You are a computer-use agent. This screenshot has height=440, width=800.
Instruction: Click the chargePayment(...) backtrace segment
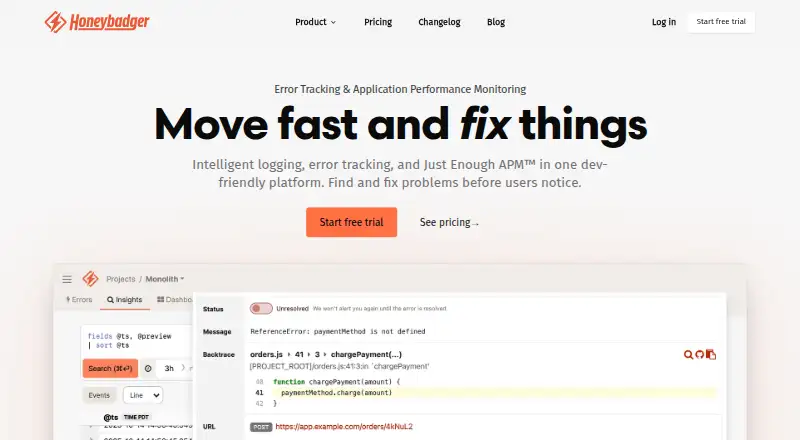point(366,354)
